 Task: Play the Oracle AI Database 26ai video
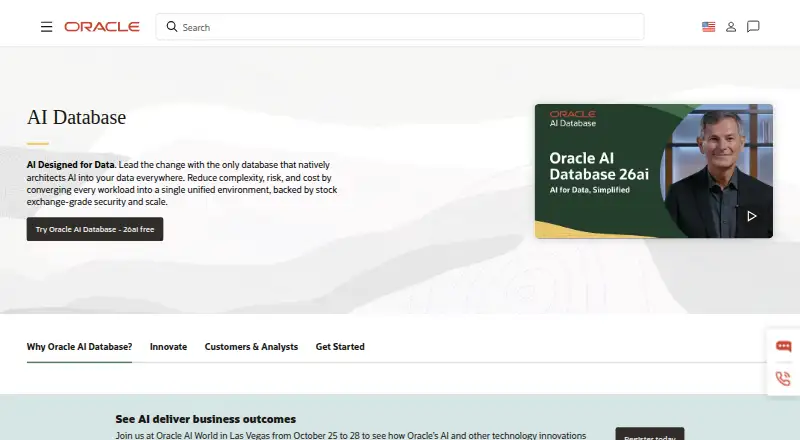(x=752, y=216)
